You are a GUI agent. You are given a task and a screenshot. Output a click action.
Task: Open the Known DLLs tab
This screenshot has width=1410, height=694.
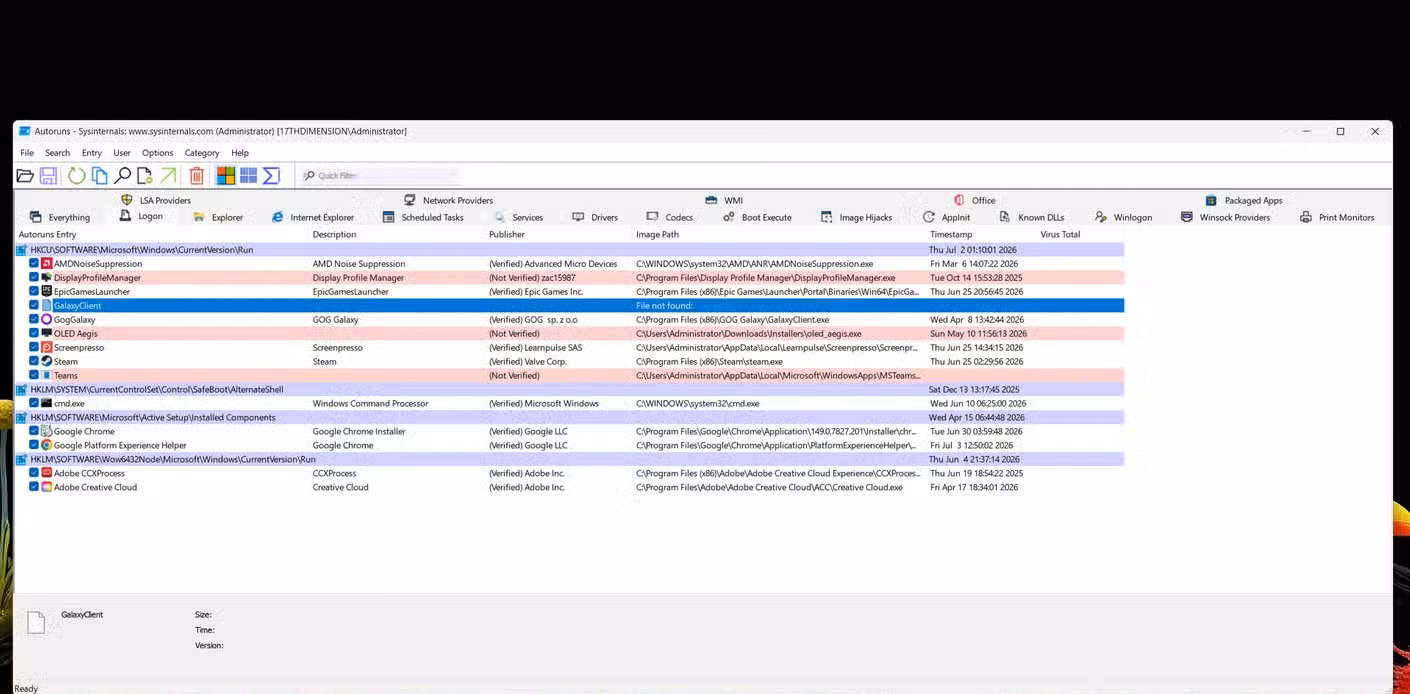tap(1031, 217)
